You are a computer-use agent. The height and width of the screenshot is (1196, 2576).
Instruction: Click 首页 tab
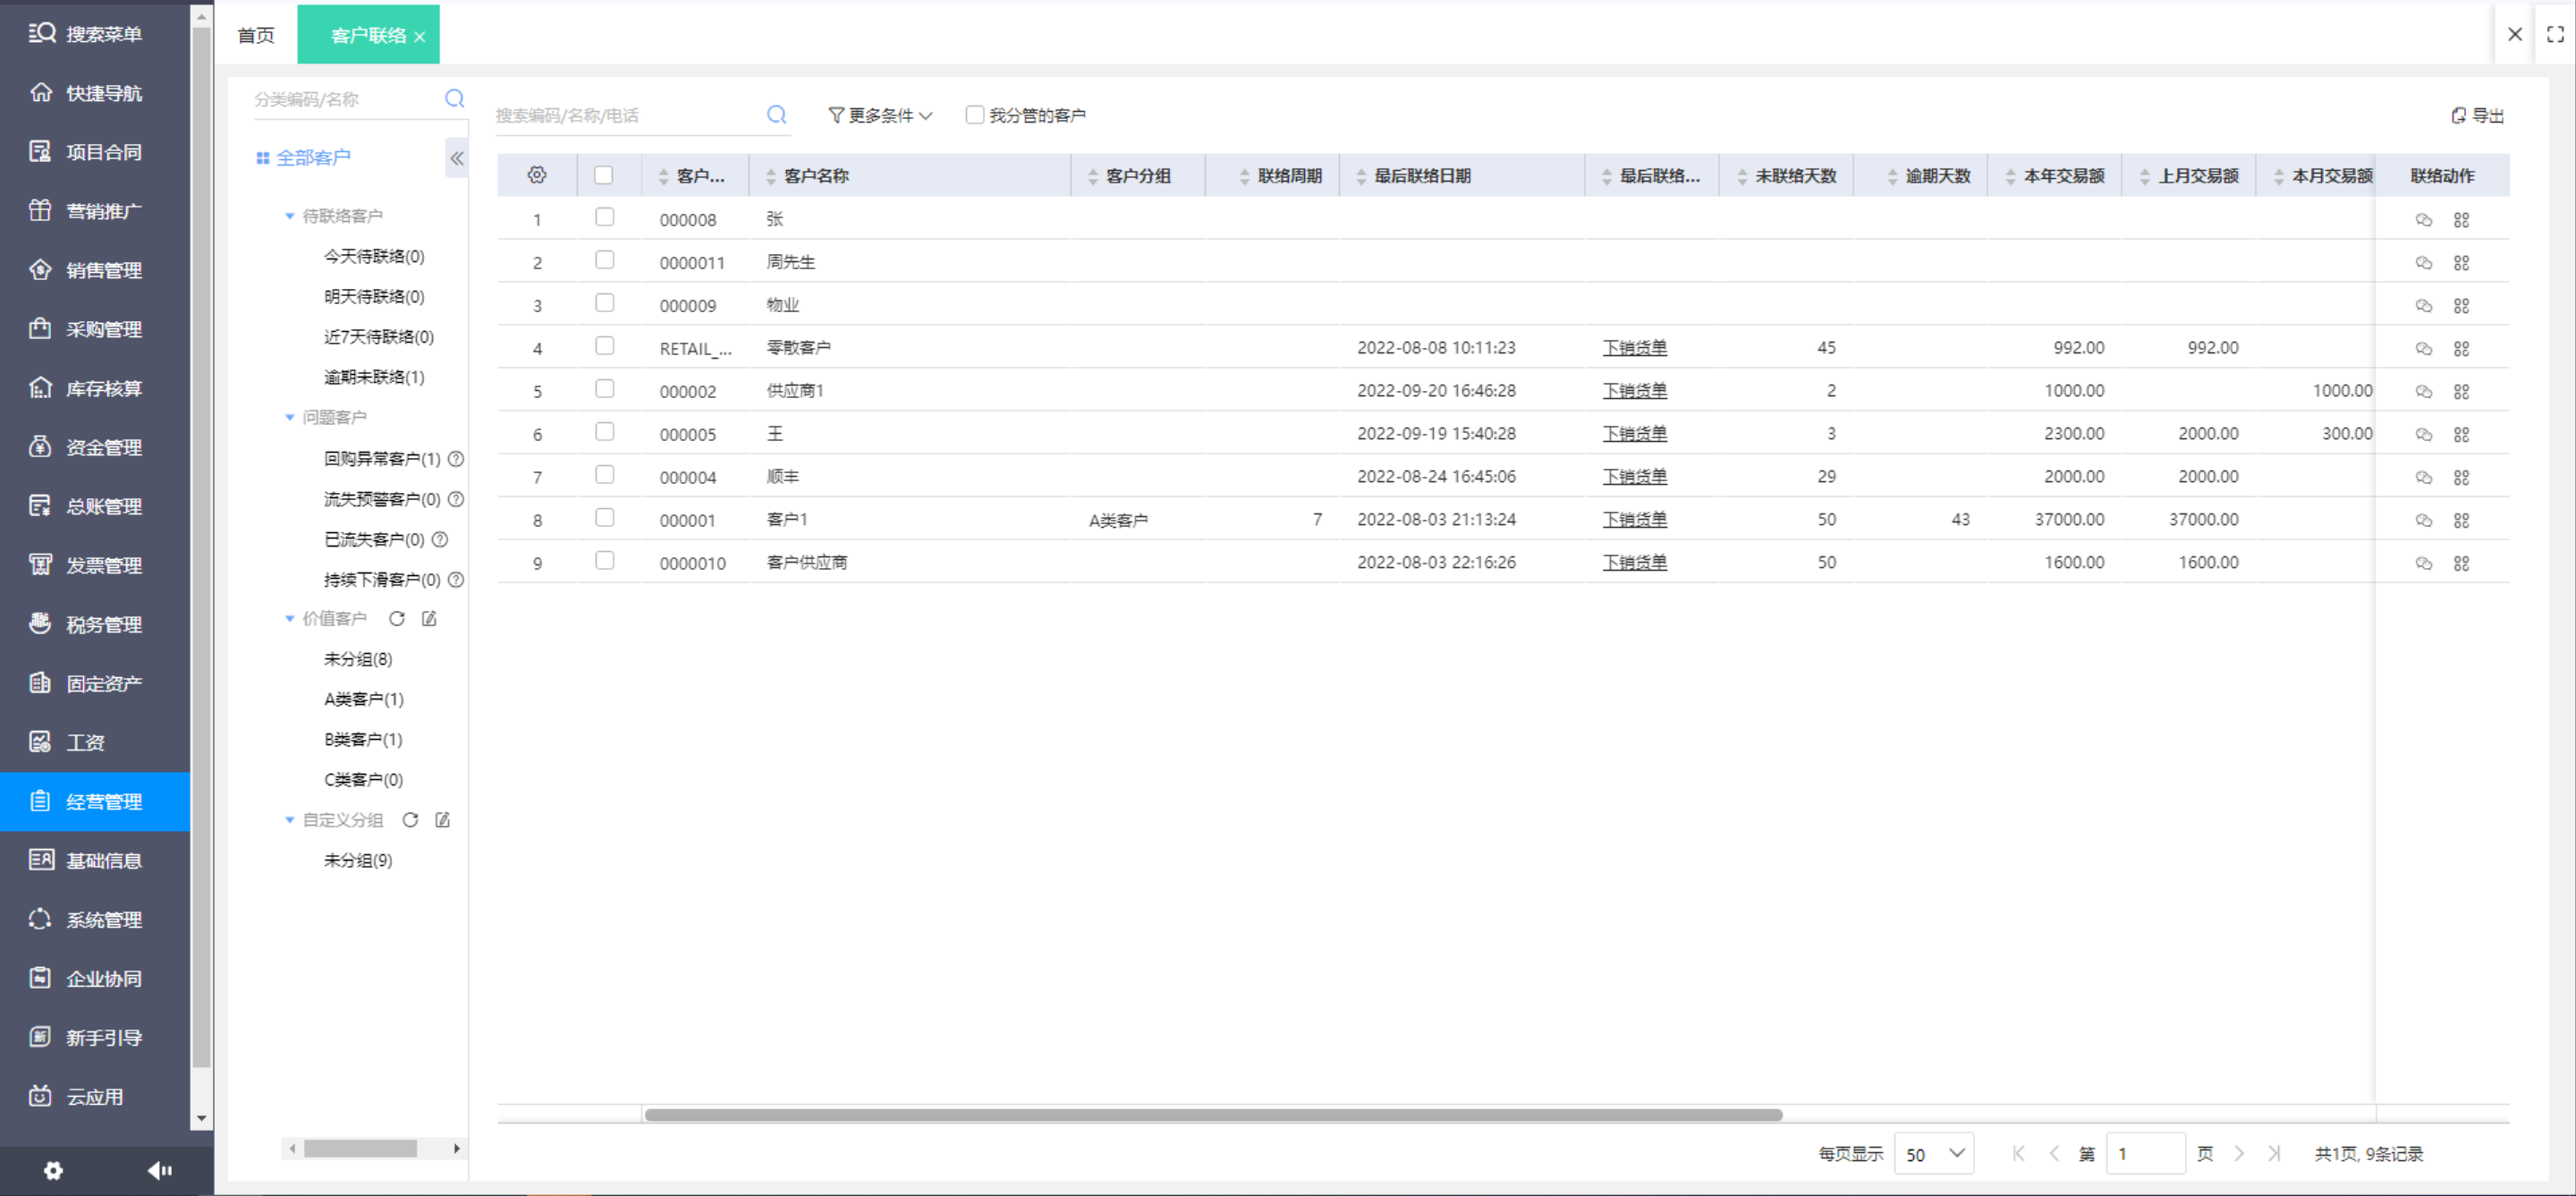click(257, 35)
